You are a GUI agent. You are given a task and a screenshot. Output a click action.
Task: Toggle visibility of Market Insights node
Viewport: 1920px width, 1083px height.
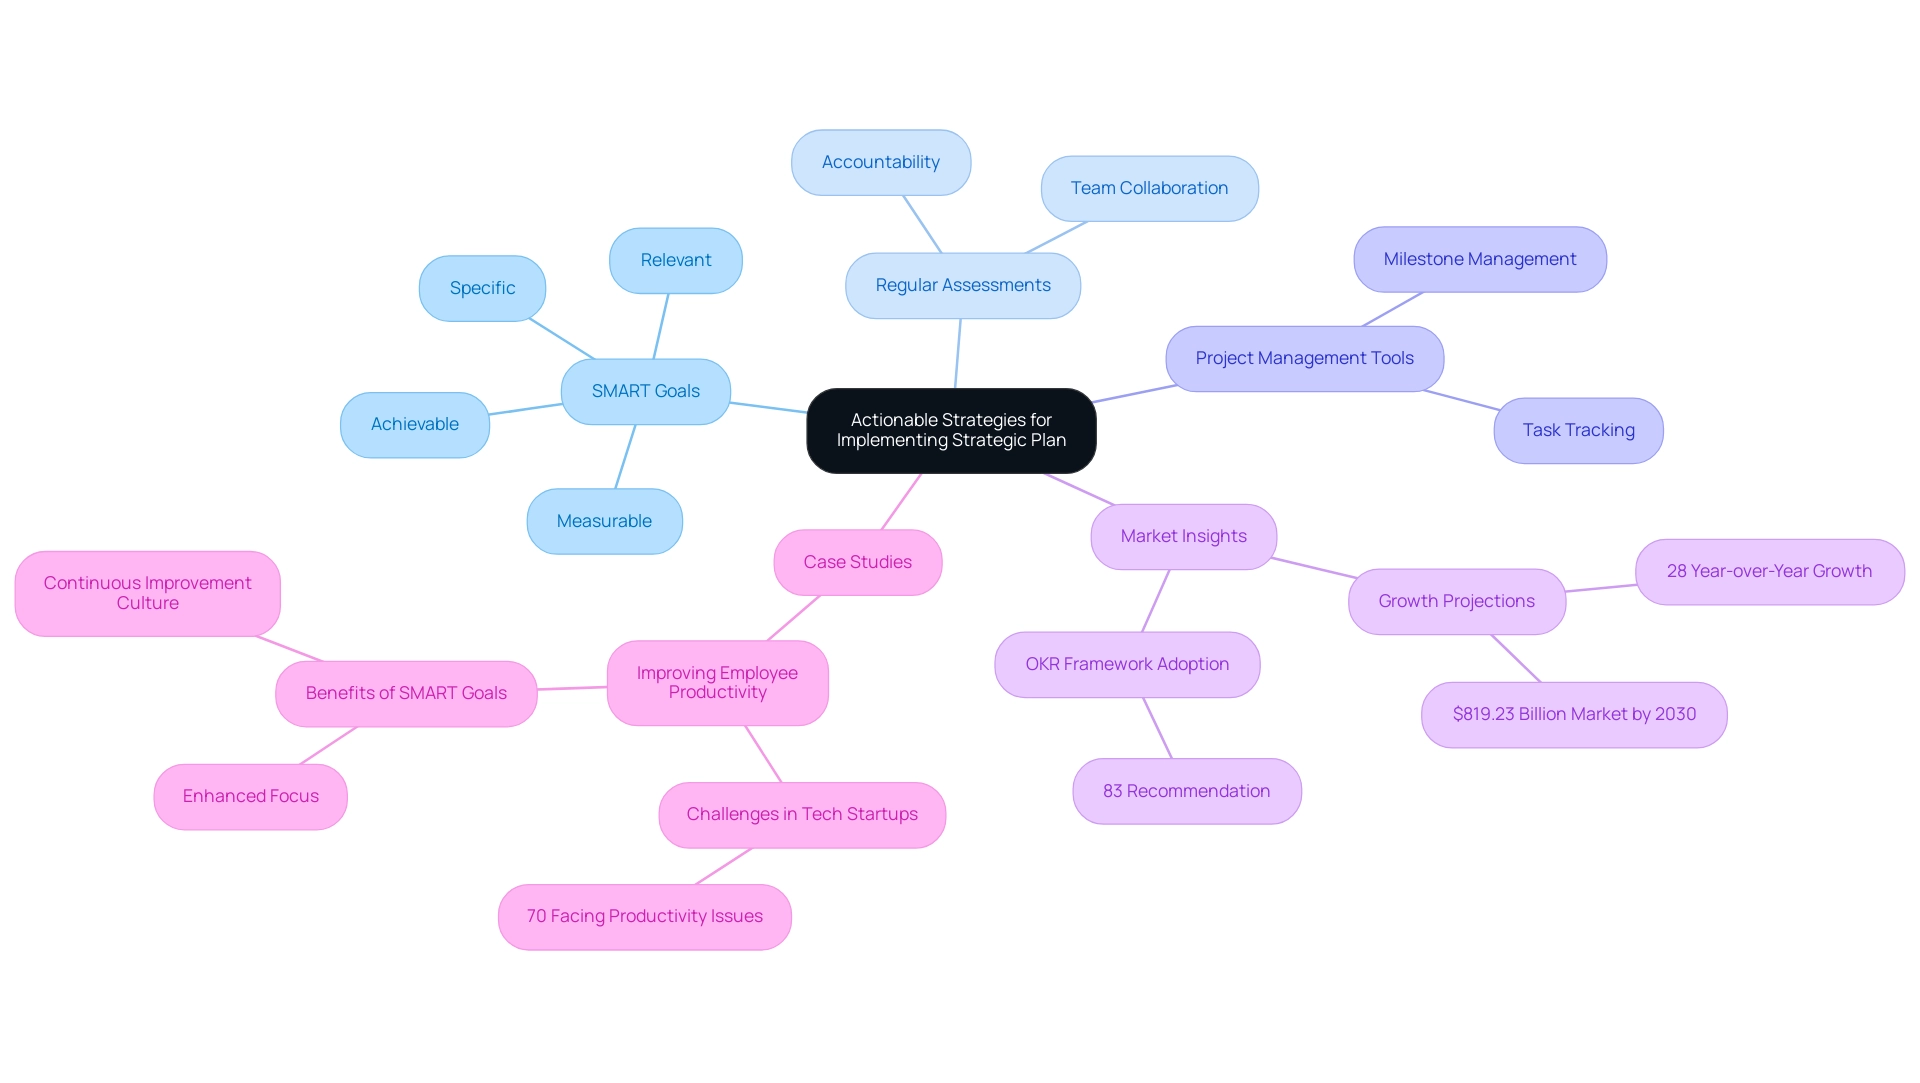click(1182, 534)
